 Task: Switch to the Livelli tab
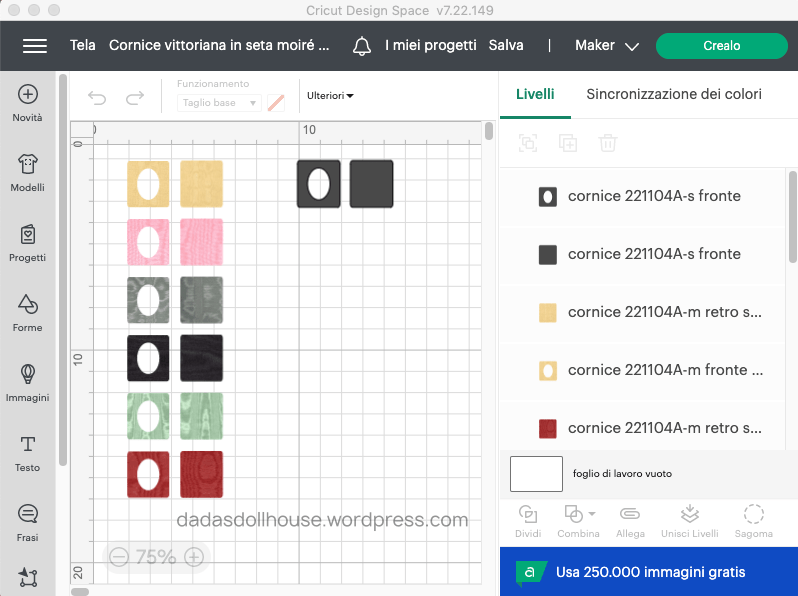coord(534,94)
